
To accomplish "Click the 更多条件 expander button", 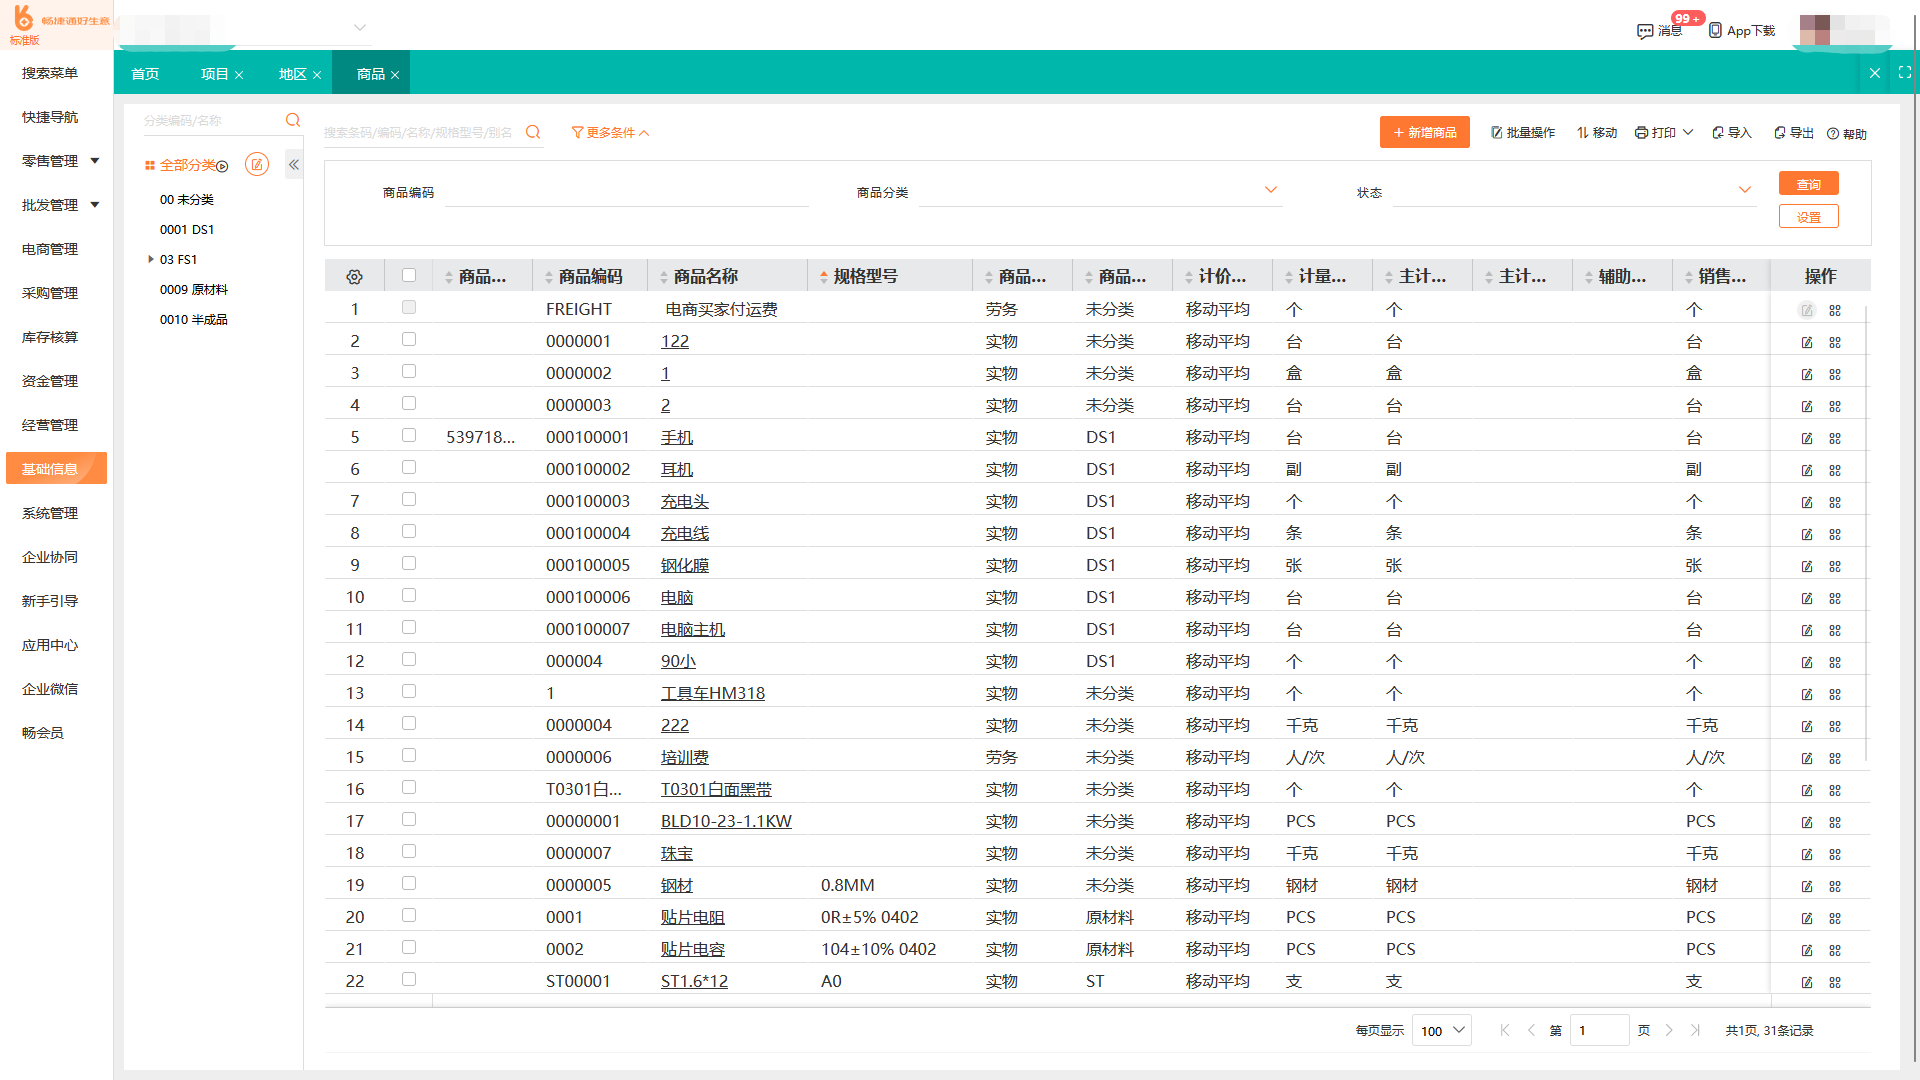I will point(611,132).
